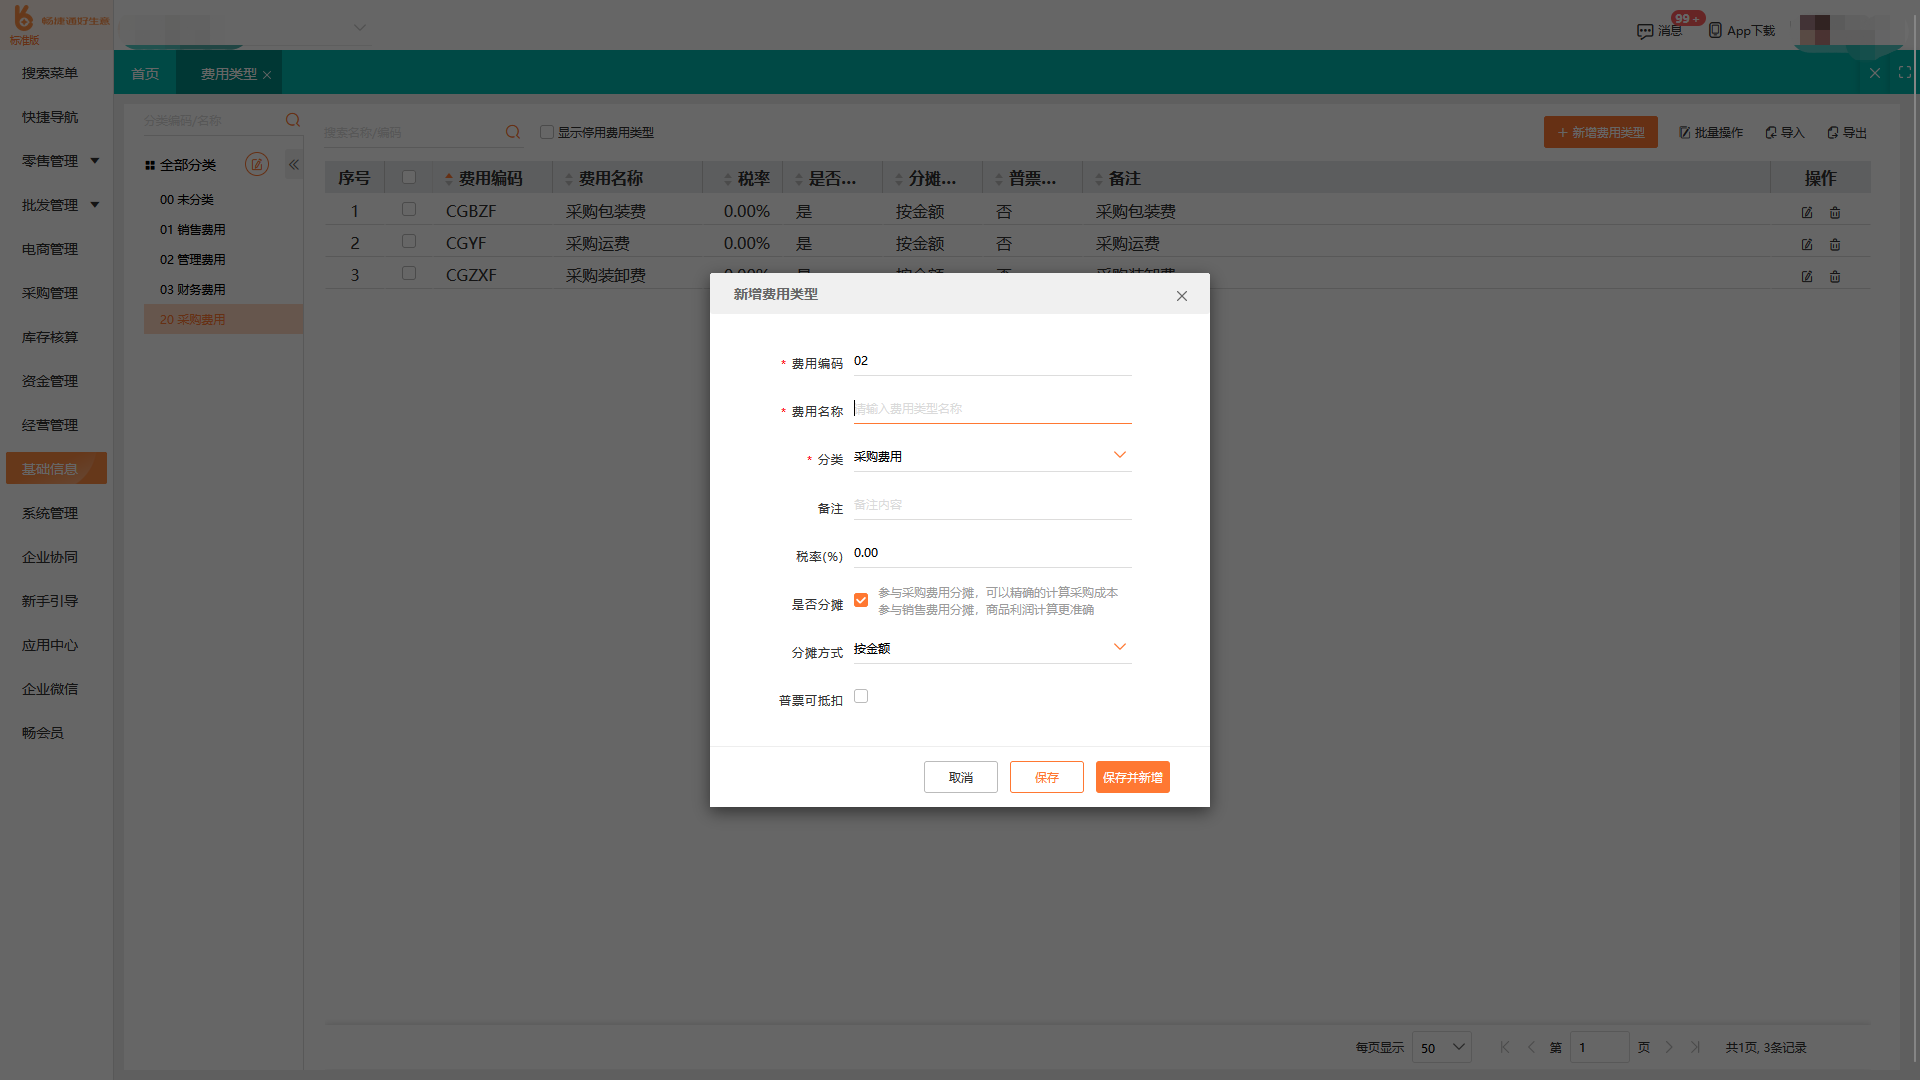Image resolution: width=1920 pixels, height=1080 pixels.
Task: Click delete icon for CGYF expense
Action: (1834, 244)
